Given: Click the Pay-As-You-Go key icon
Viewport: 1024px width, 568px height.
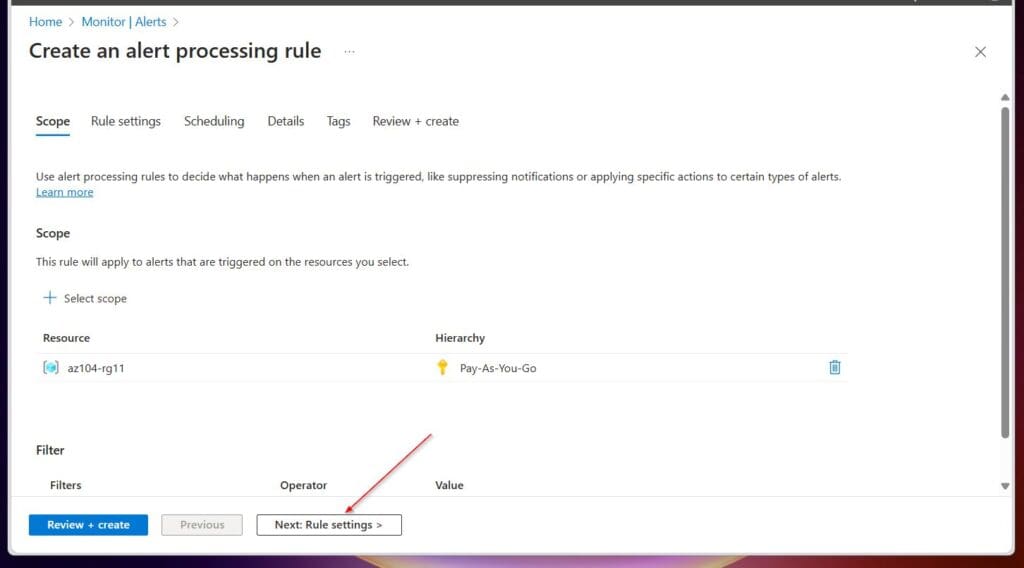Looking at the screenshot, I should (x=442, y=368).
